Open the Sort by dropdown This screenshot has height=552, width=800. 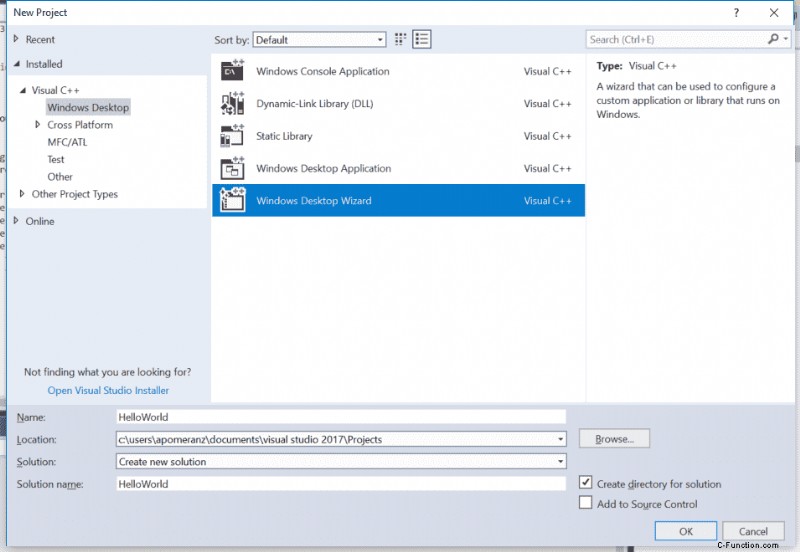tap(318, 40)
